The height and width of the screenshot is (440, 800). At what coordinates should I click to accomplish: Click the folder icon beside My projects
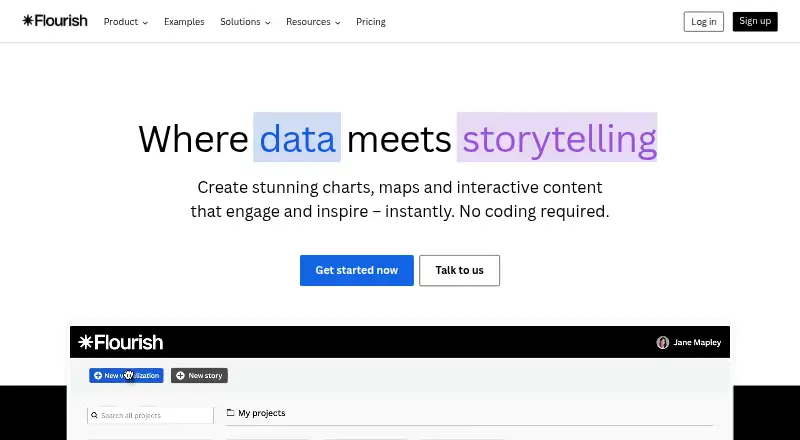[230, 412]
